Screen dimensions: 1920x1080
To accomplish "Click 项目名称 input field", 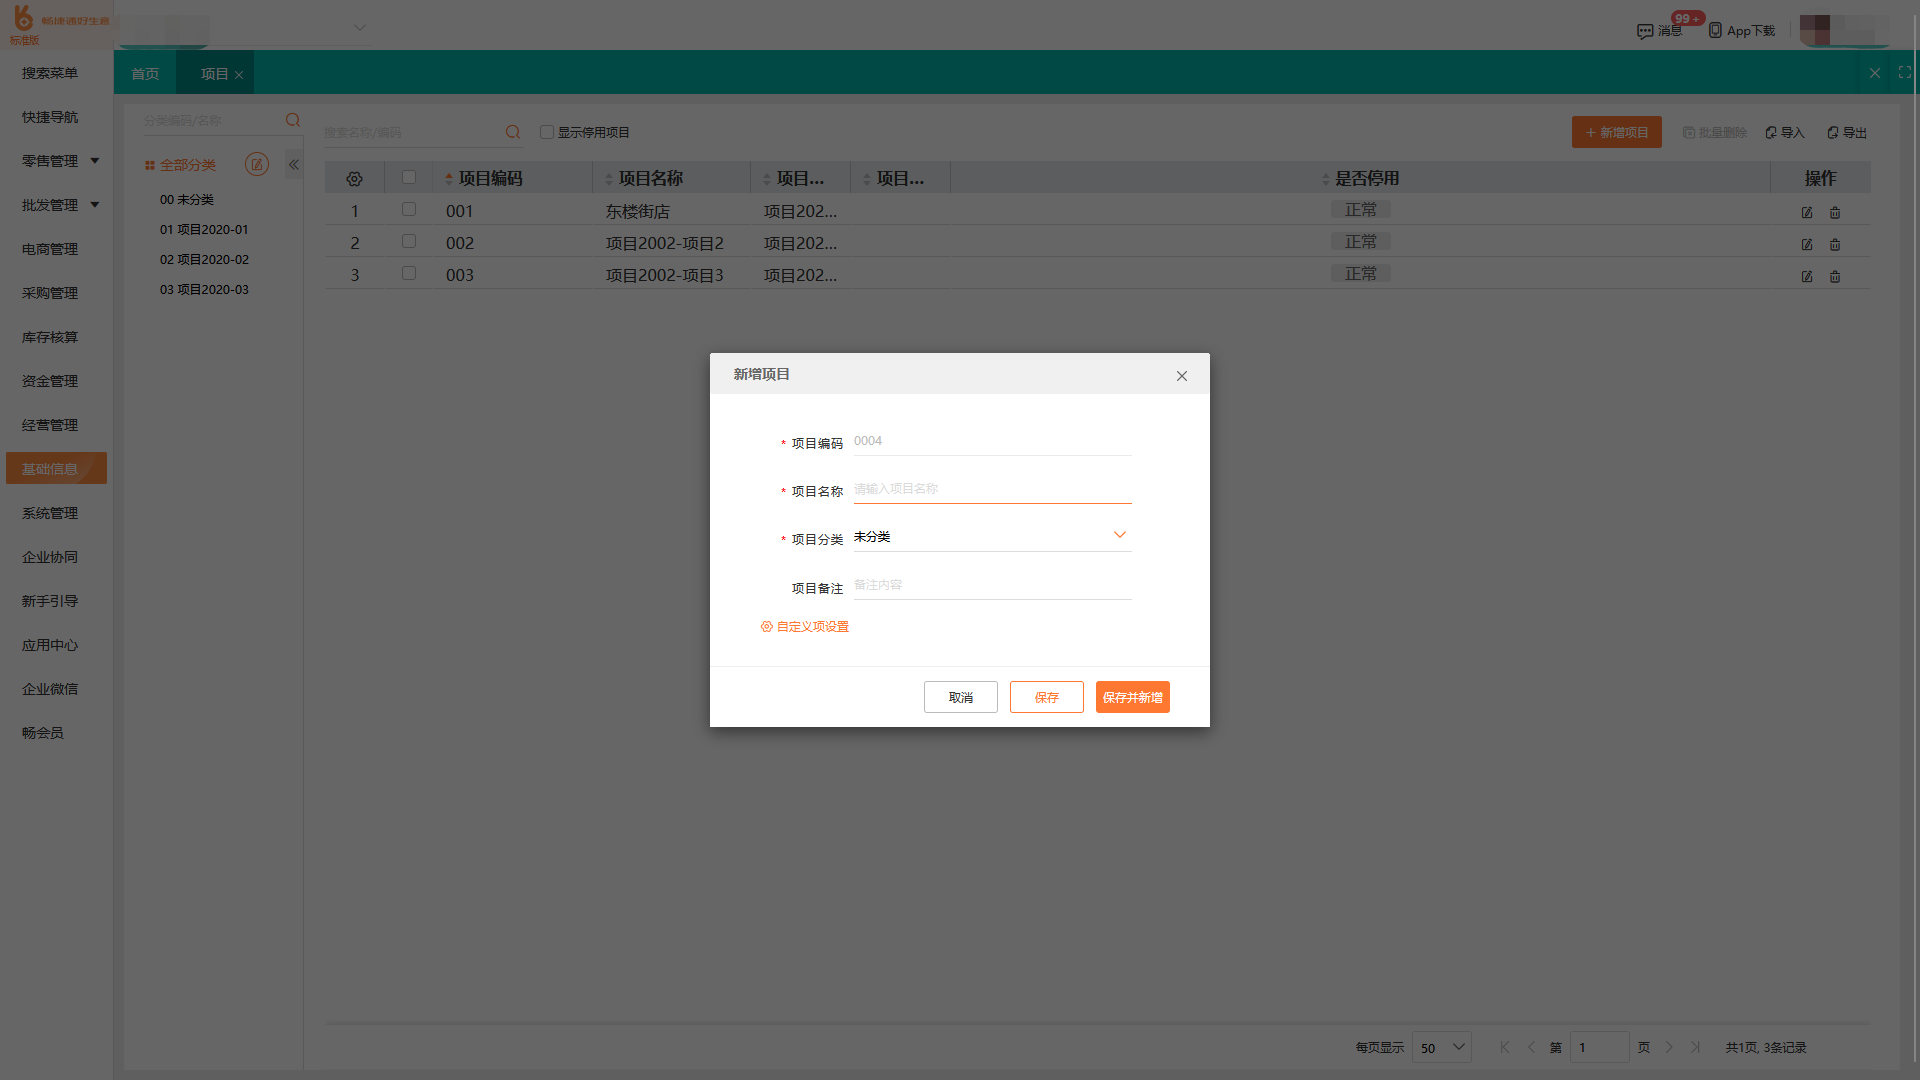I will [x=990, y=488].
